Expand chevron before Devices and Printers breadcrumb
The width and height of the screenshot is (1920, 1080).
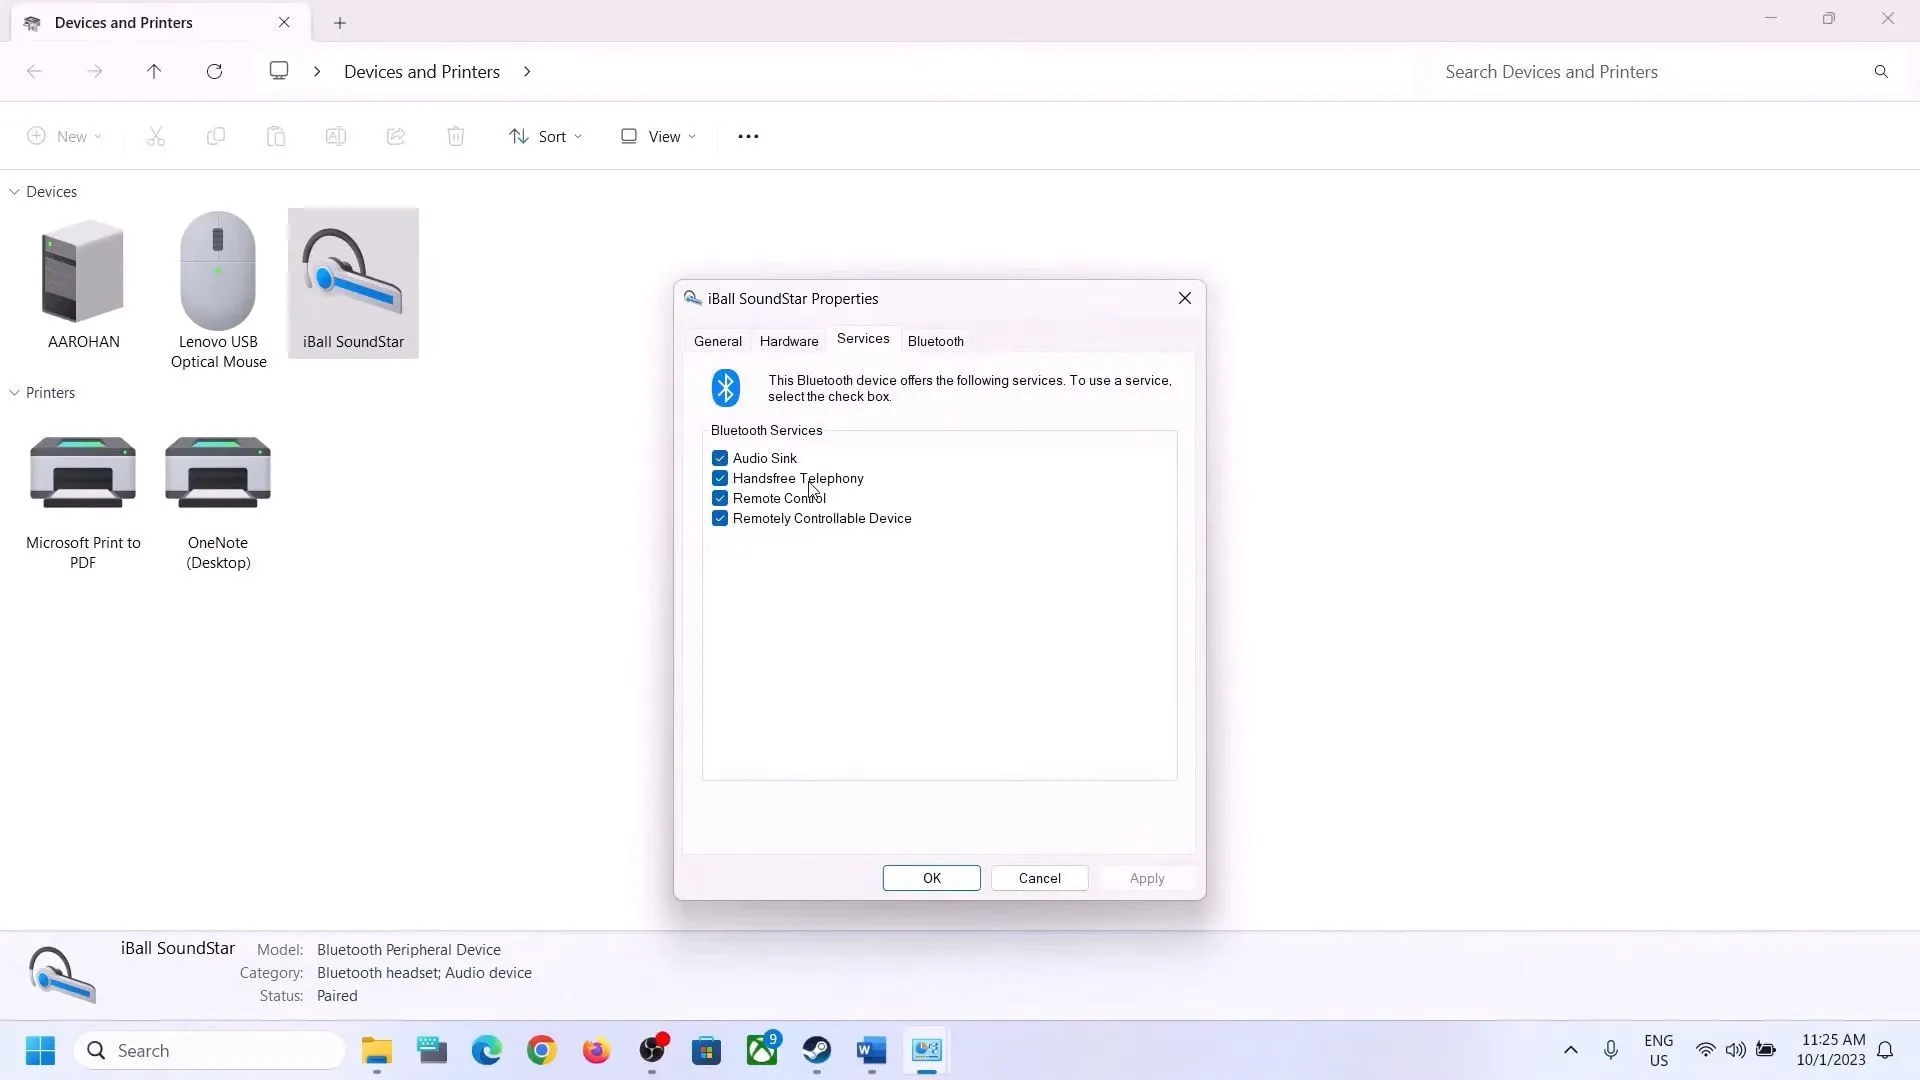tap(317, 71)
